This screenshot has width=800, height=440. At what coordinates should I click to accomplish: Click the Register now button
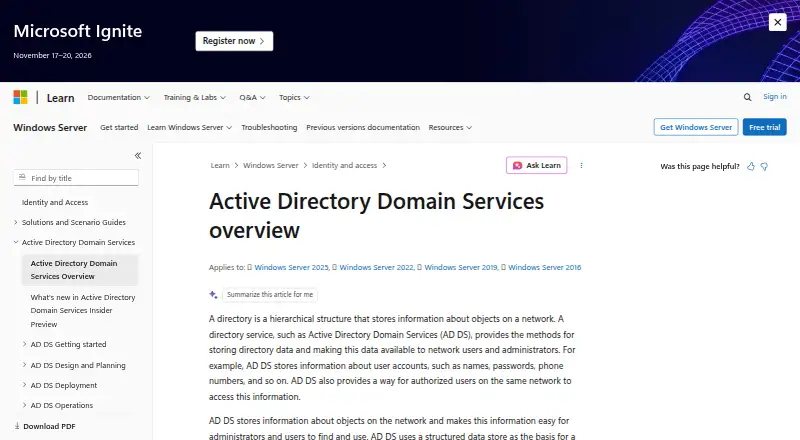point(234,41)
